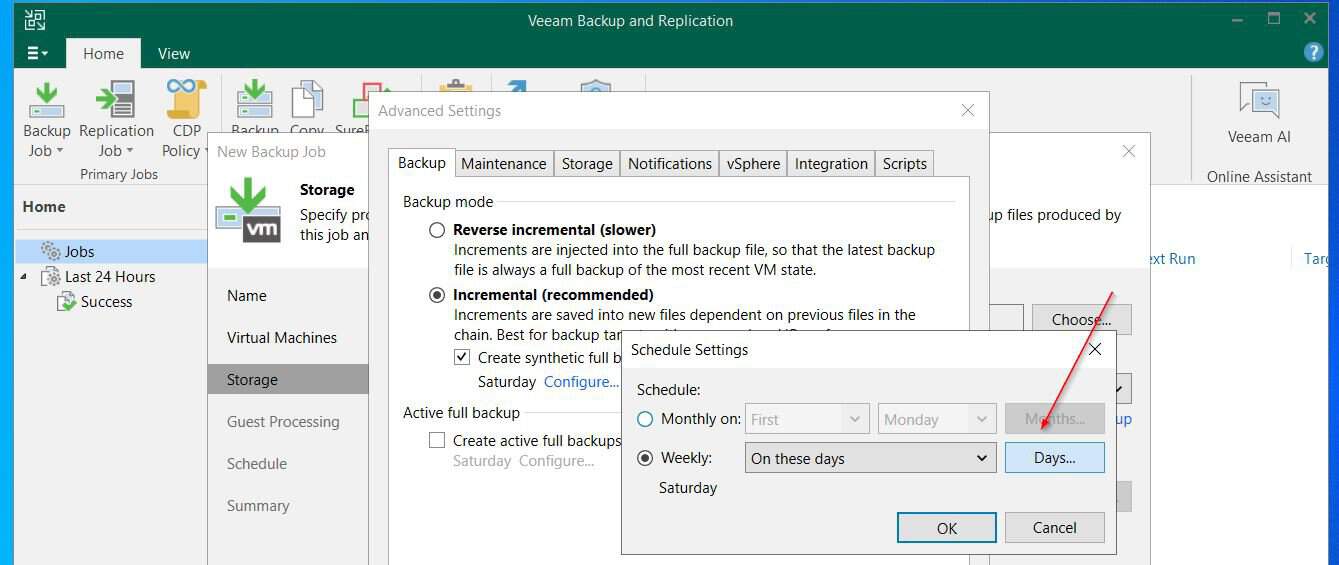Open the Notifications tab
This screenshot has width=1339, height=565.
670,164
